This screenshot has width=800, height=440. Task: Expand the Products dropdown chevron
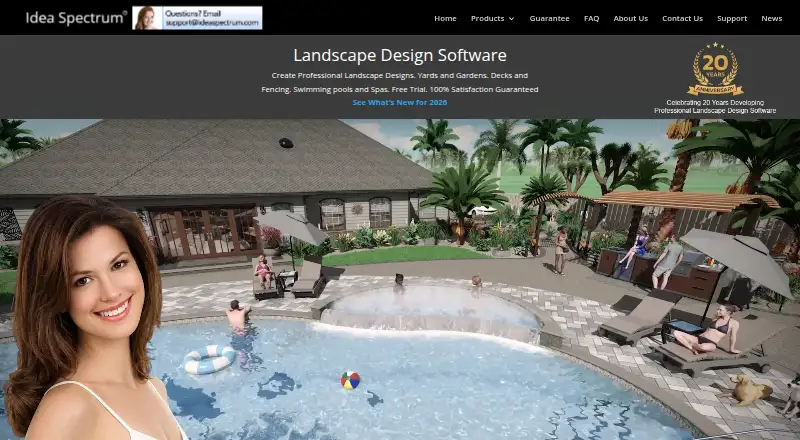pyautogui.click(x=511, y=19)
